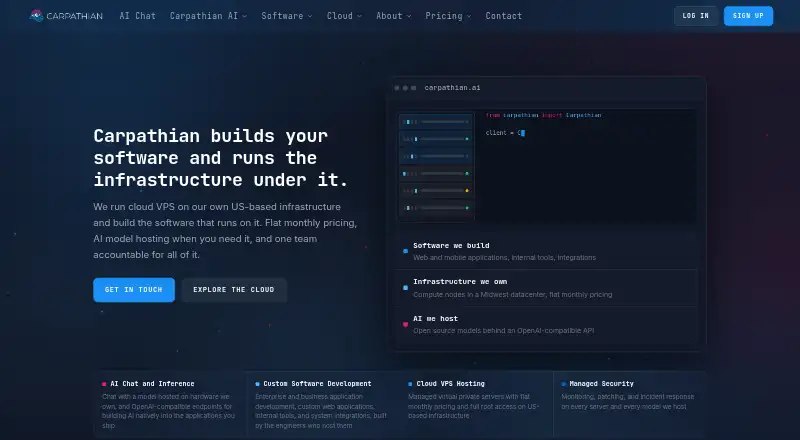The height and width of the screenshot is (440, 800).
Task: Click the server unit with the orange status light
Action: [x=435, y=191]
